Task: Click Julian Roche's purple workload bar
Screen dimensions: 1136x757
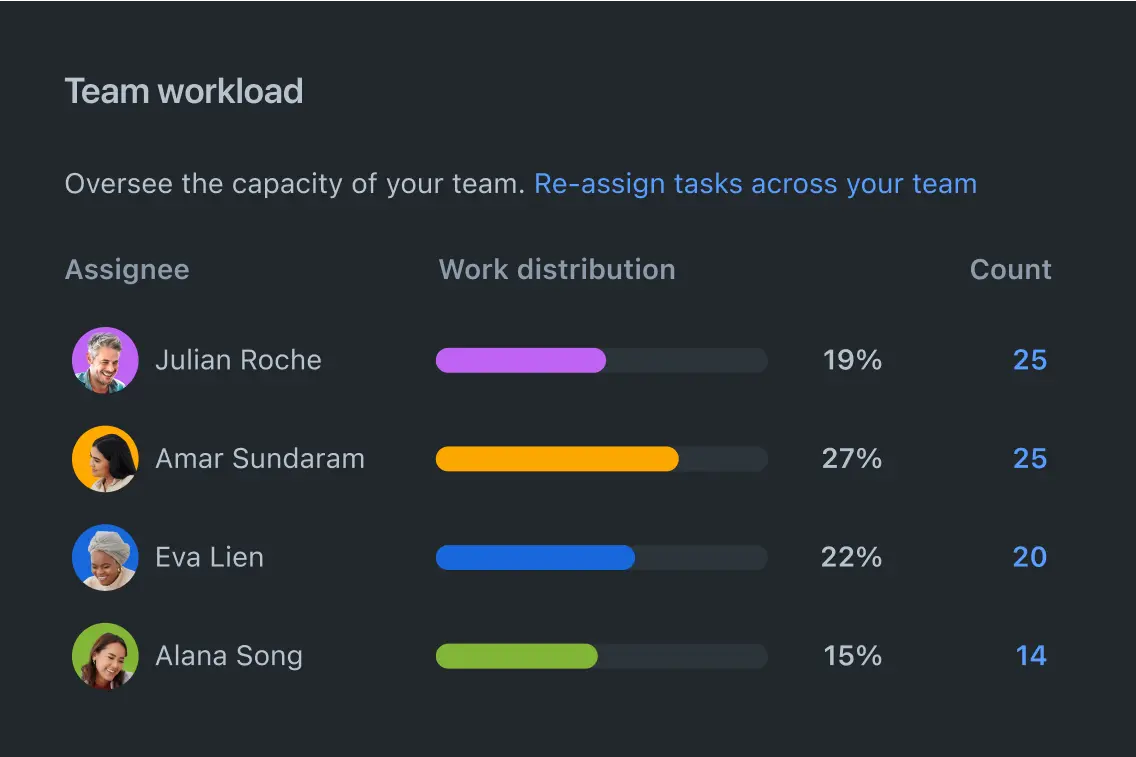Action: click(520, 360)
